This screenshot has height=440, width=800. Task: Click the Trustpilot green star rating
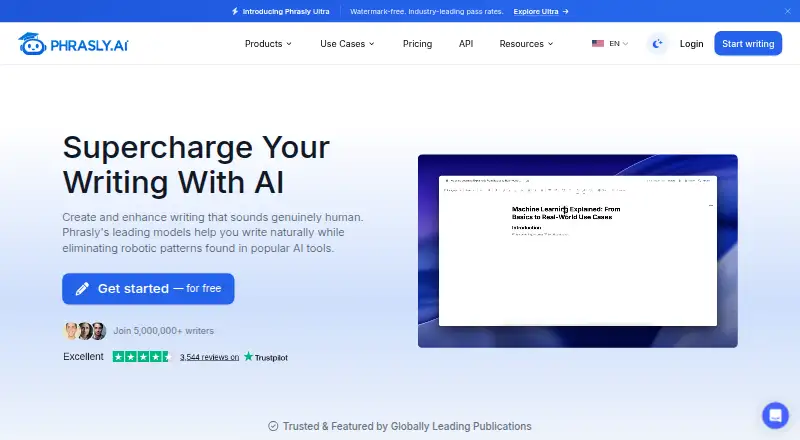coord(141,357)
